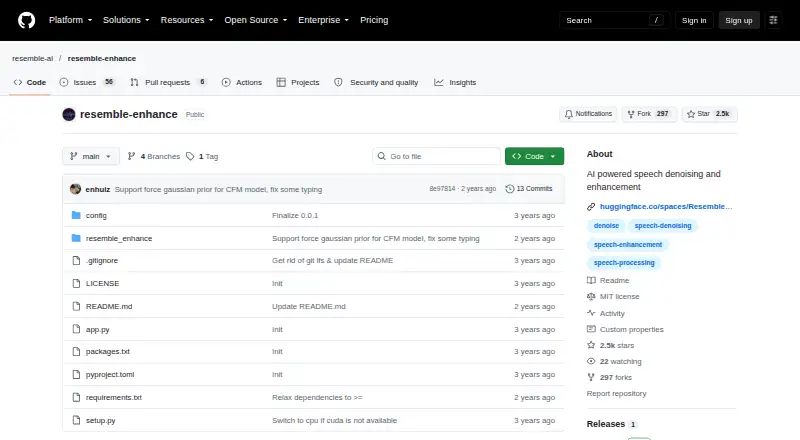Open resemble-enhance breadcrumb link
This screenshot has width=800, height=440.
pyautogui.click(x=102, y=58)
